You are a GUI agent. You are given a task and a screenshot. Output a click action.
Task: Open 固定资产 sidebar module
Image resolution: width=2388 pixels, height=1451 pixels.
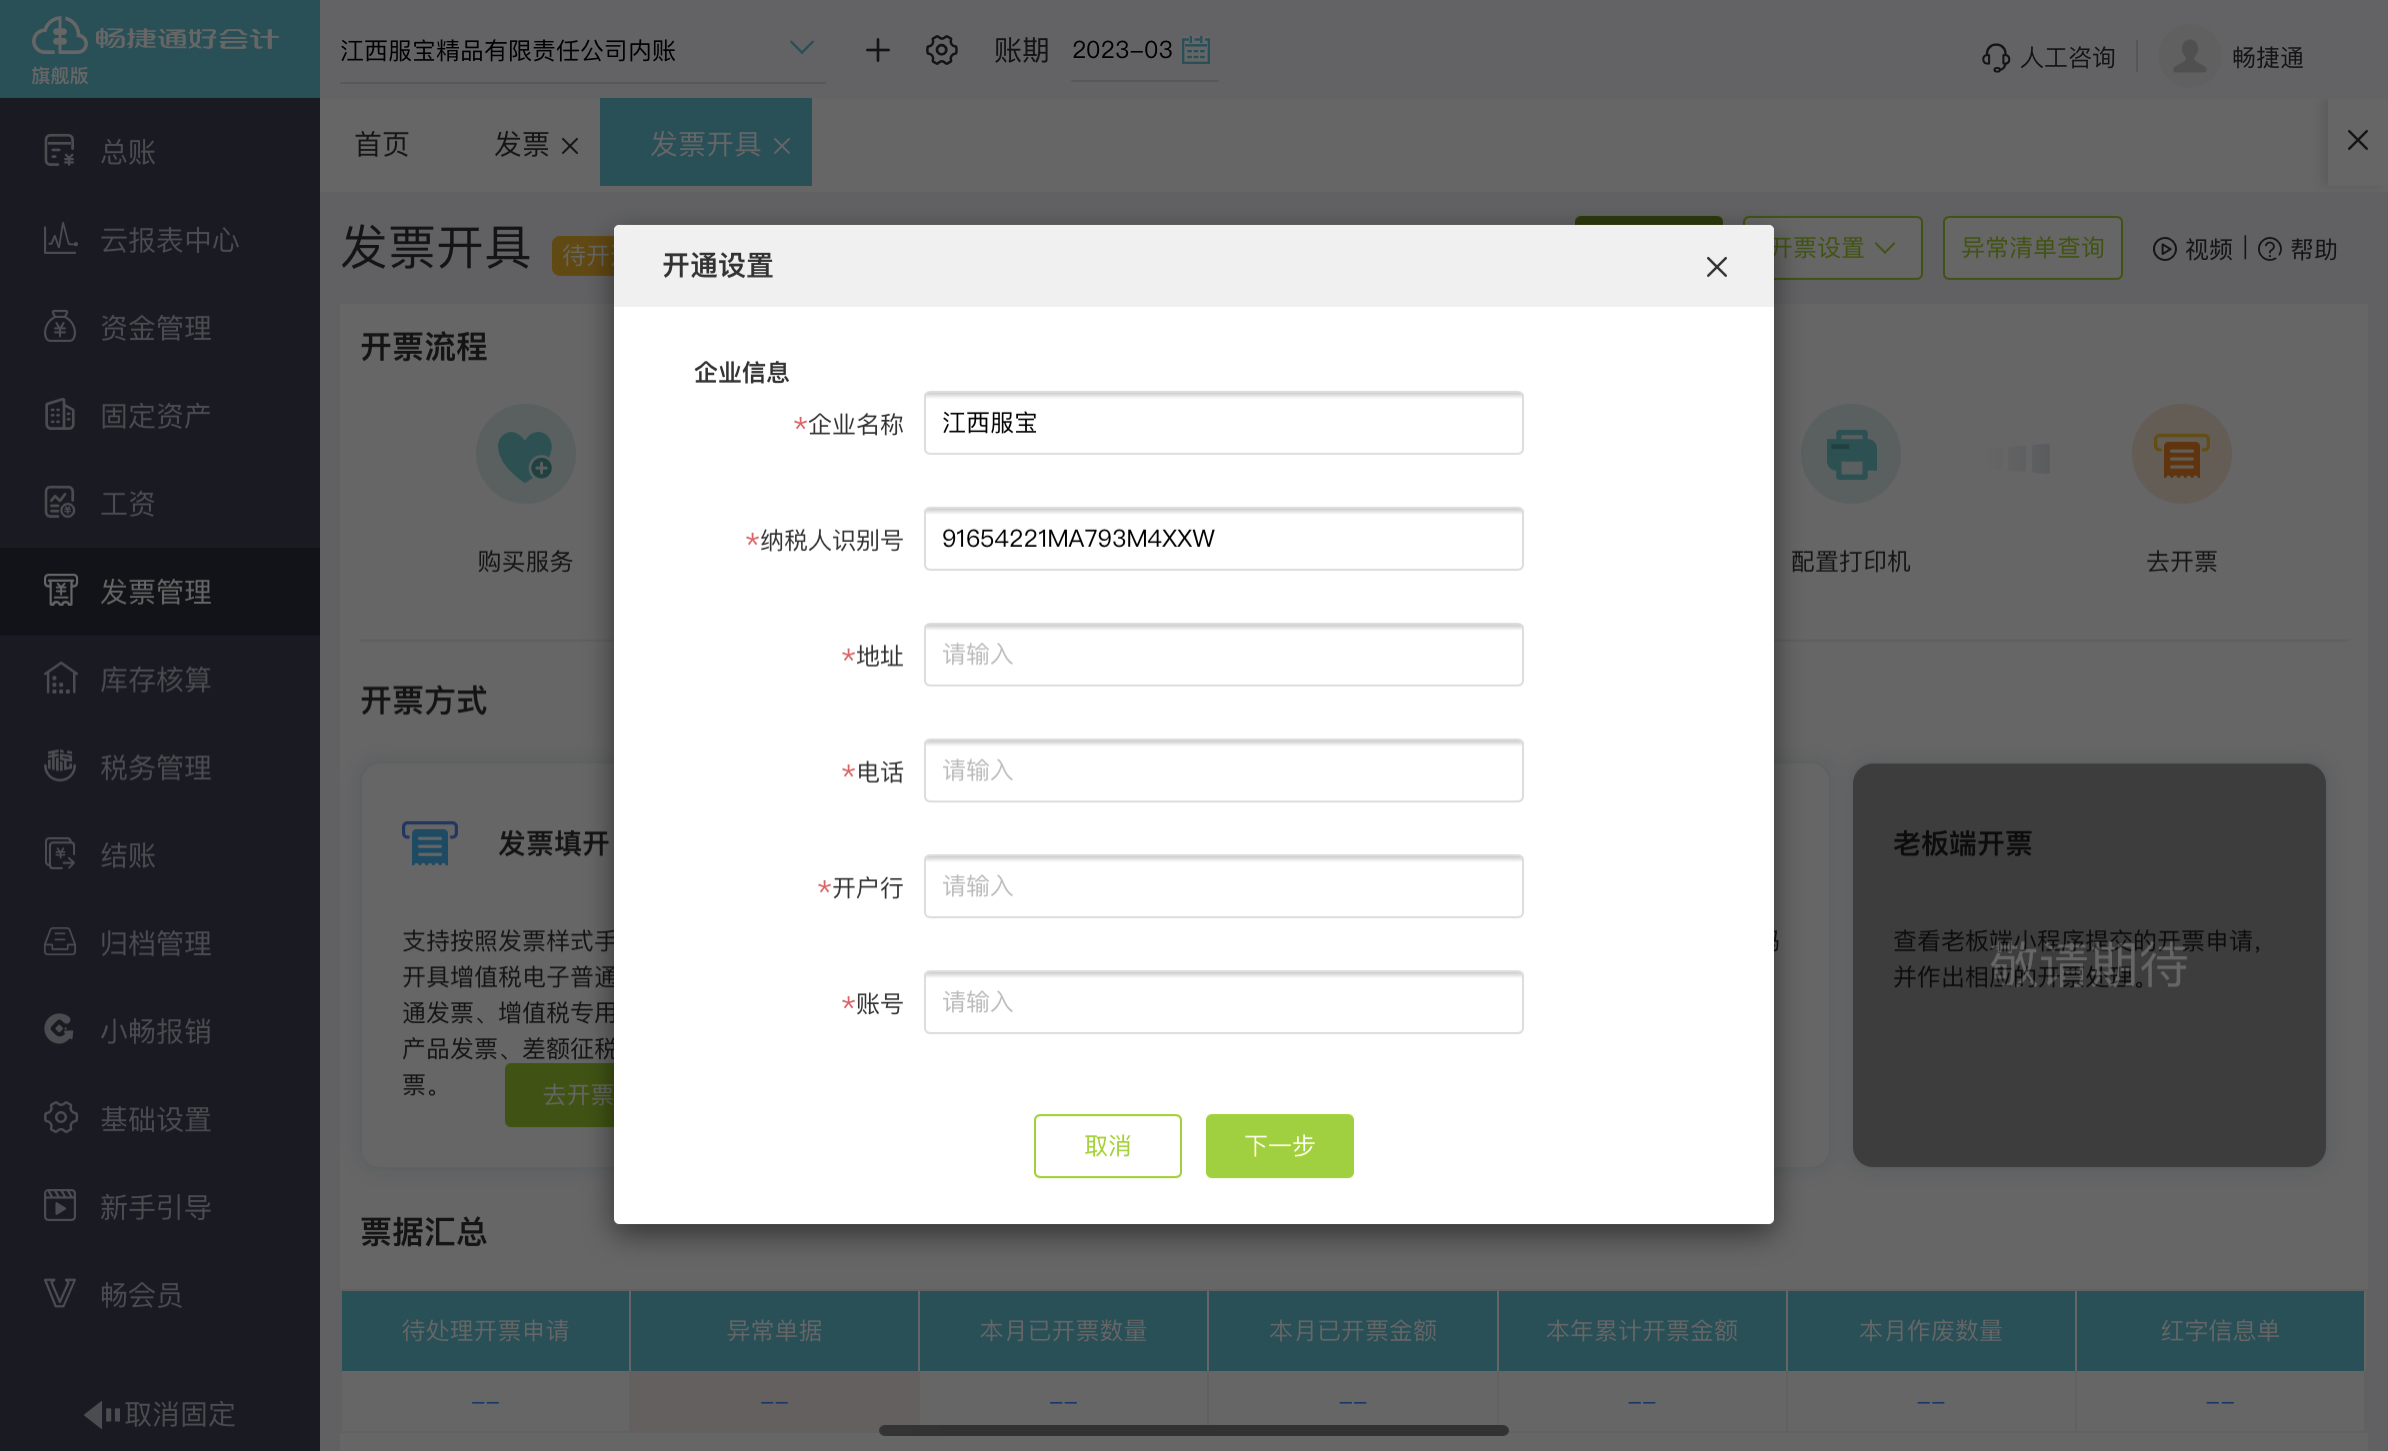pyautogui.click(x=159, y=416)
